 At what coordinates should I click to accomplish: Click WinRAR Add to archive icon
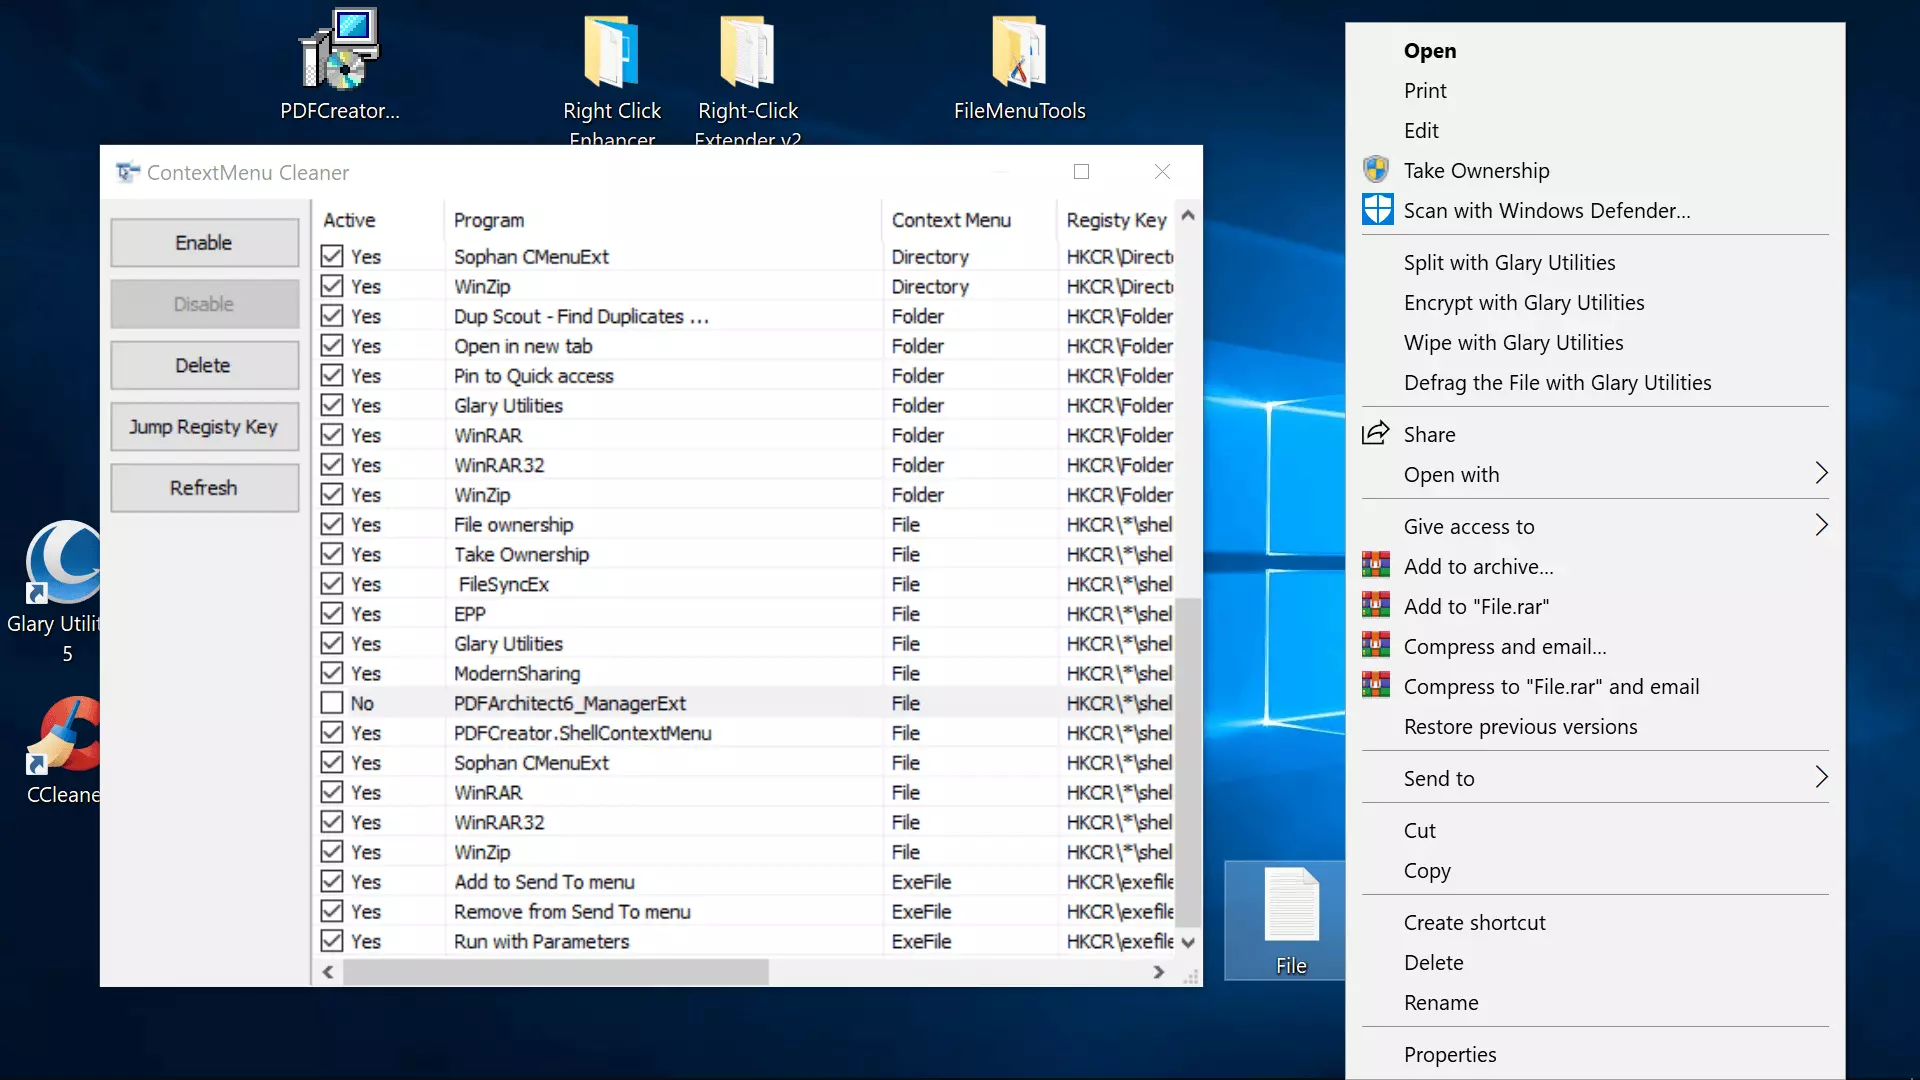coord(1377,564)
